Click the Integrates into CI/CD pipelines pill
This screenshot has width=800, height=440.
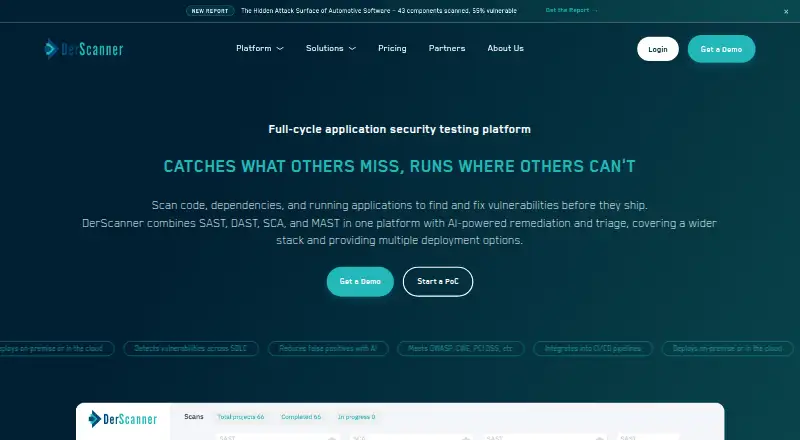(593, 349)
